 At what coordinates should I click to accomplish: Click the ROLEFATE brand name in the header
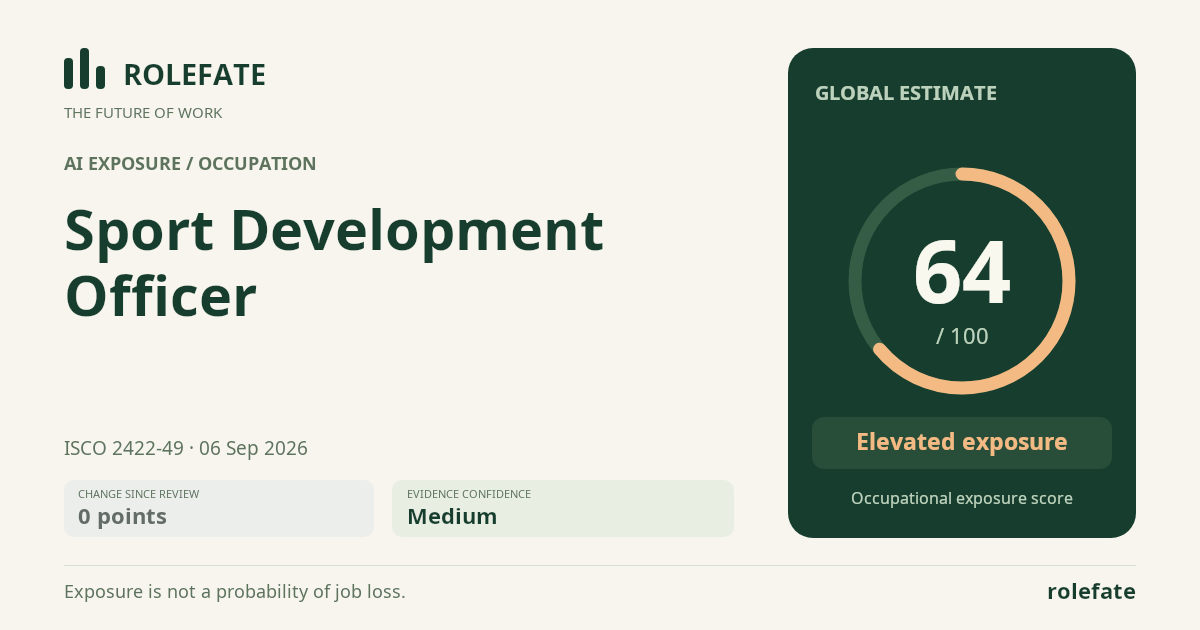(194, 75)
